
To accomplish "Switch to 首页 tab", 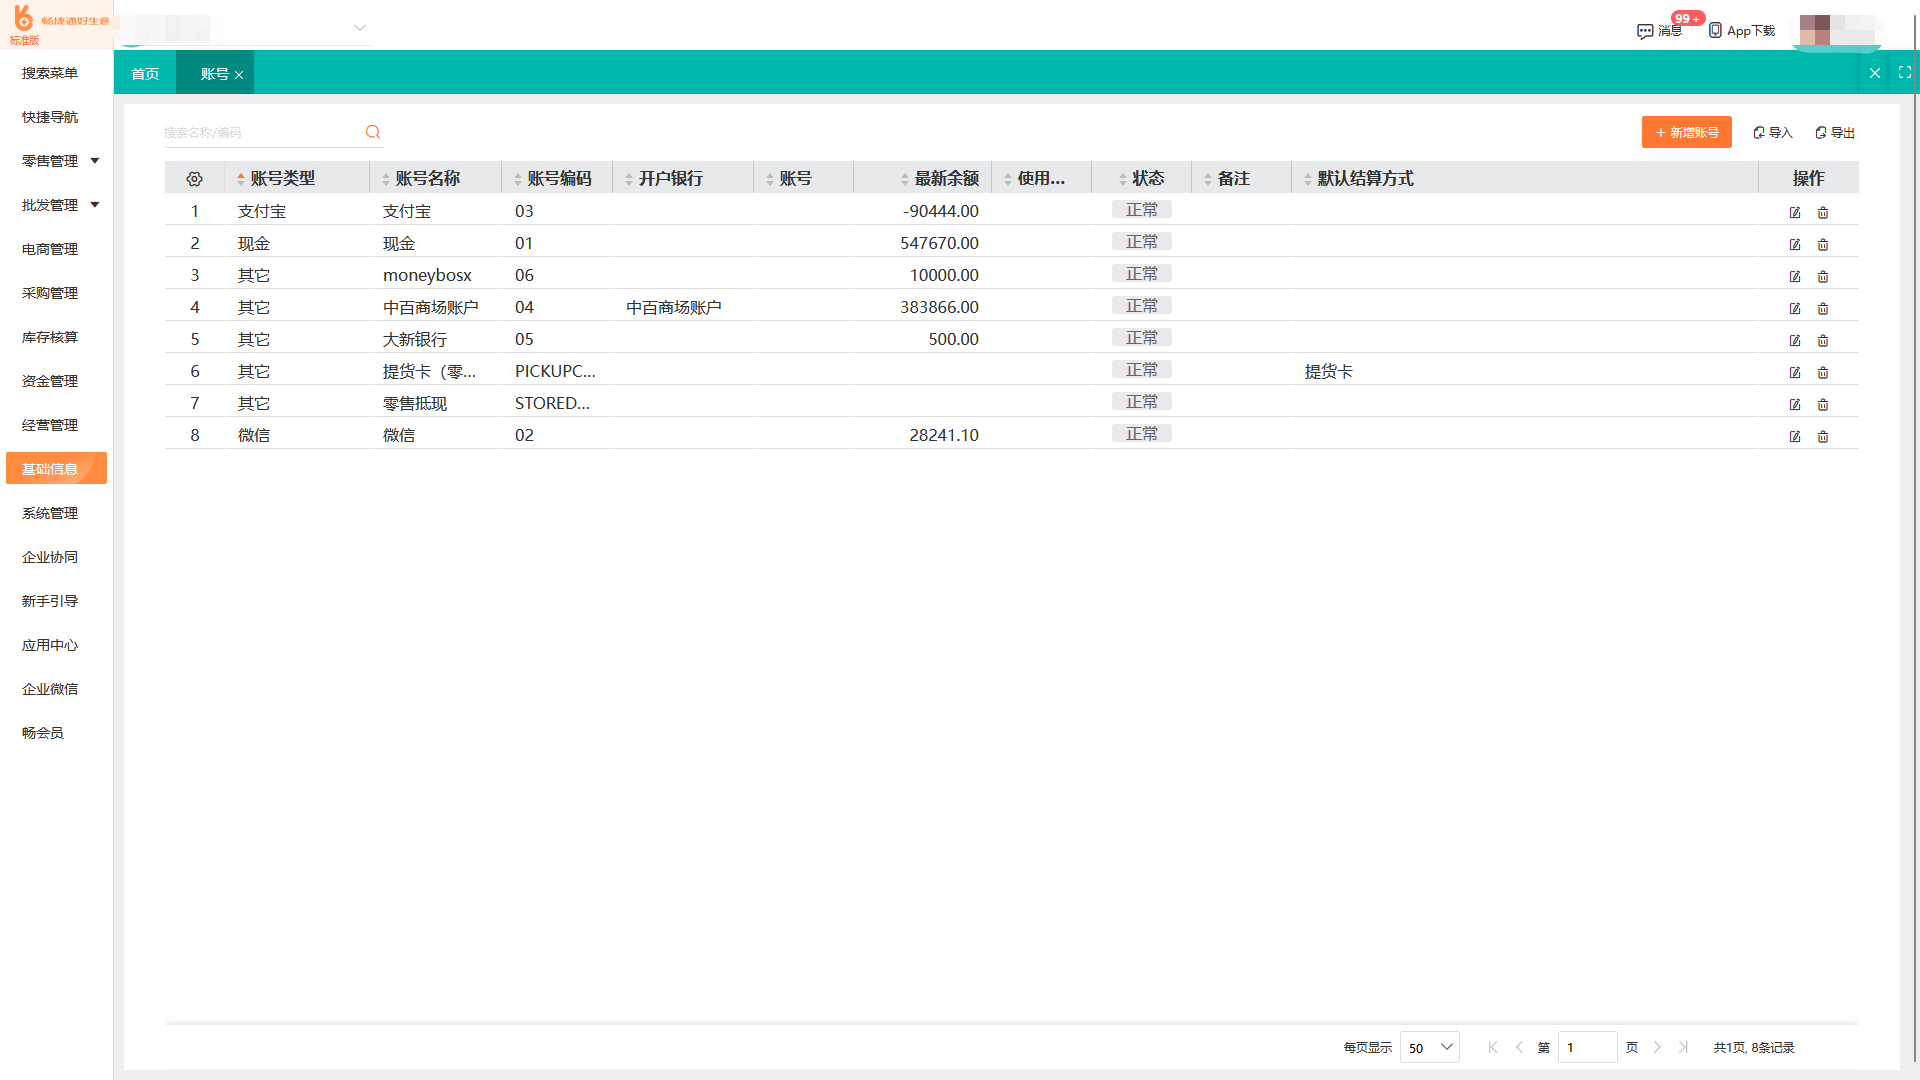I will pos(145,73).
